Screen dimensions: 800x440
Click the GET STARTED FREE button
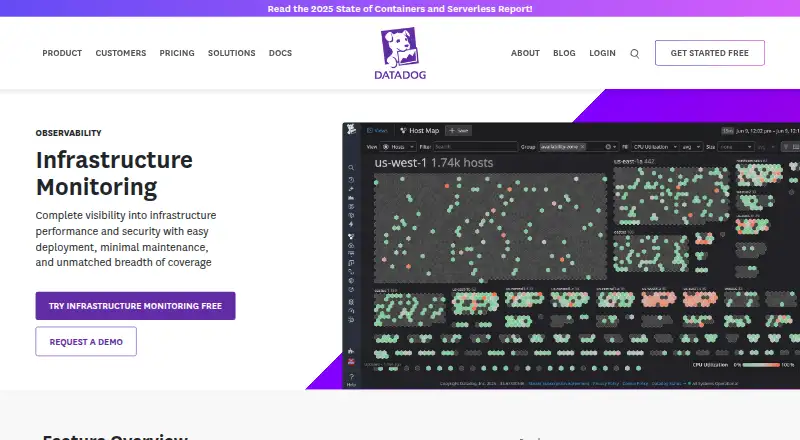click(x=710, y=53)
